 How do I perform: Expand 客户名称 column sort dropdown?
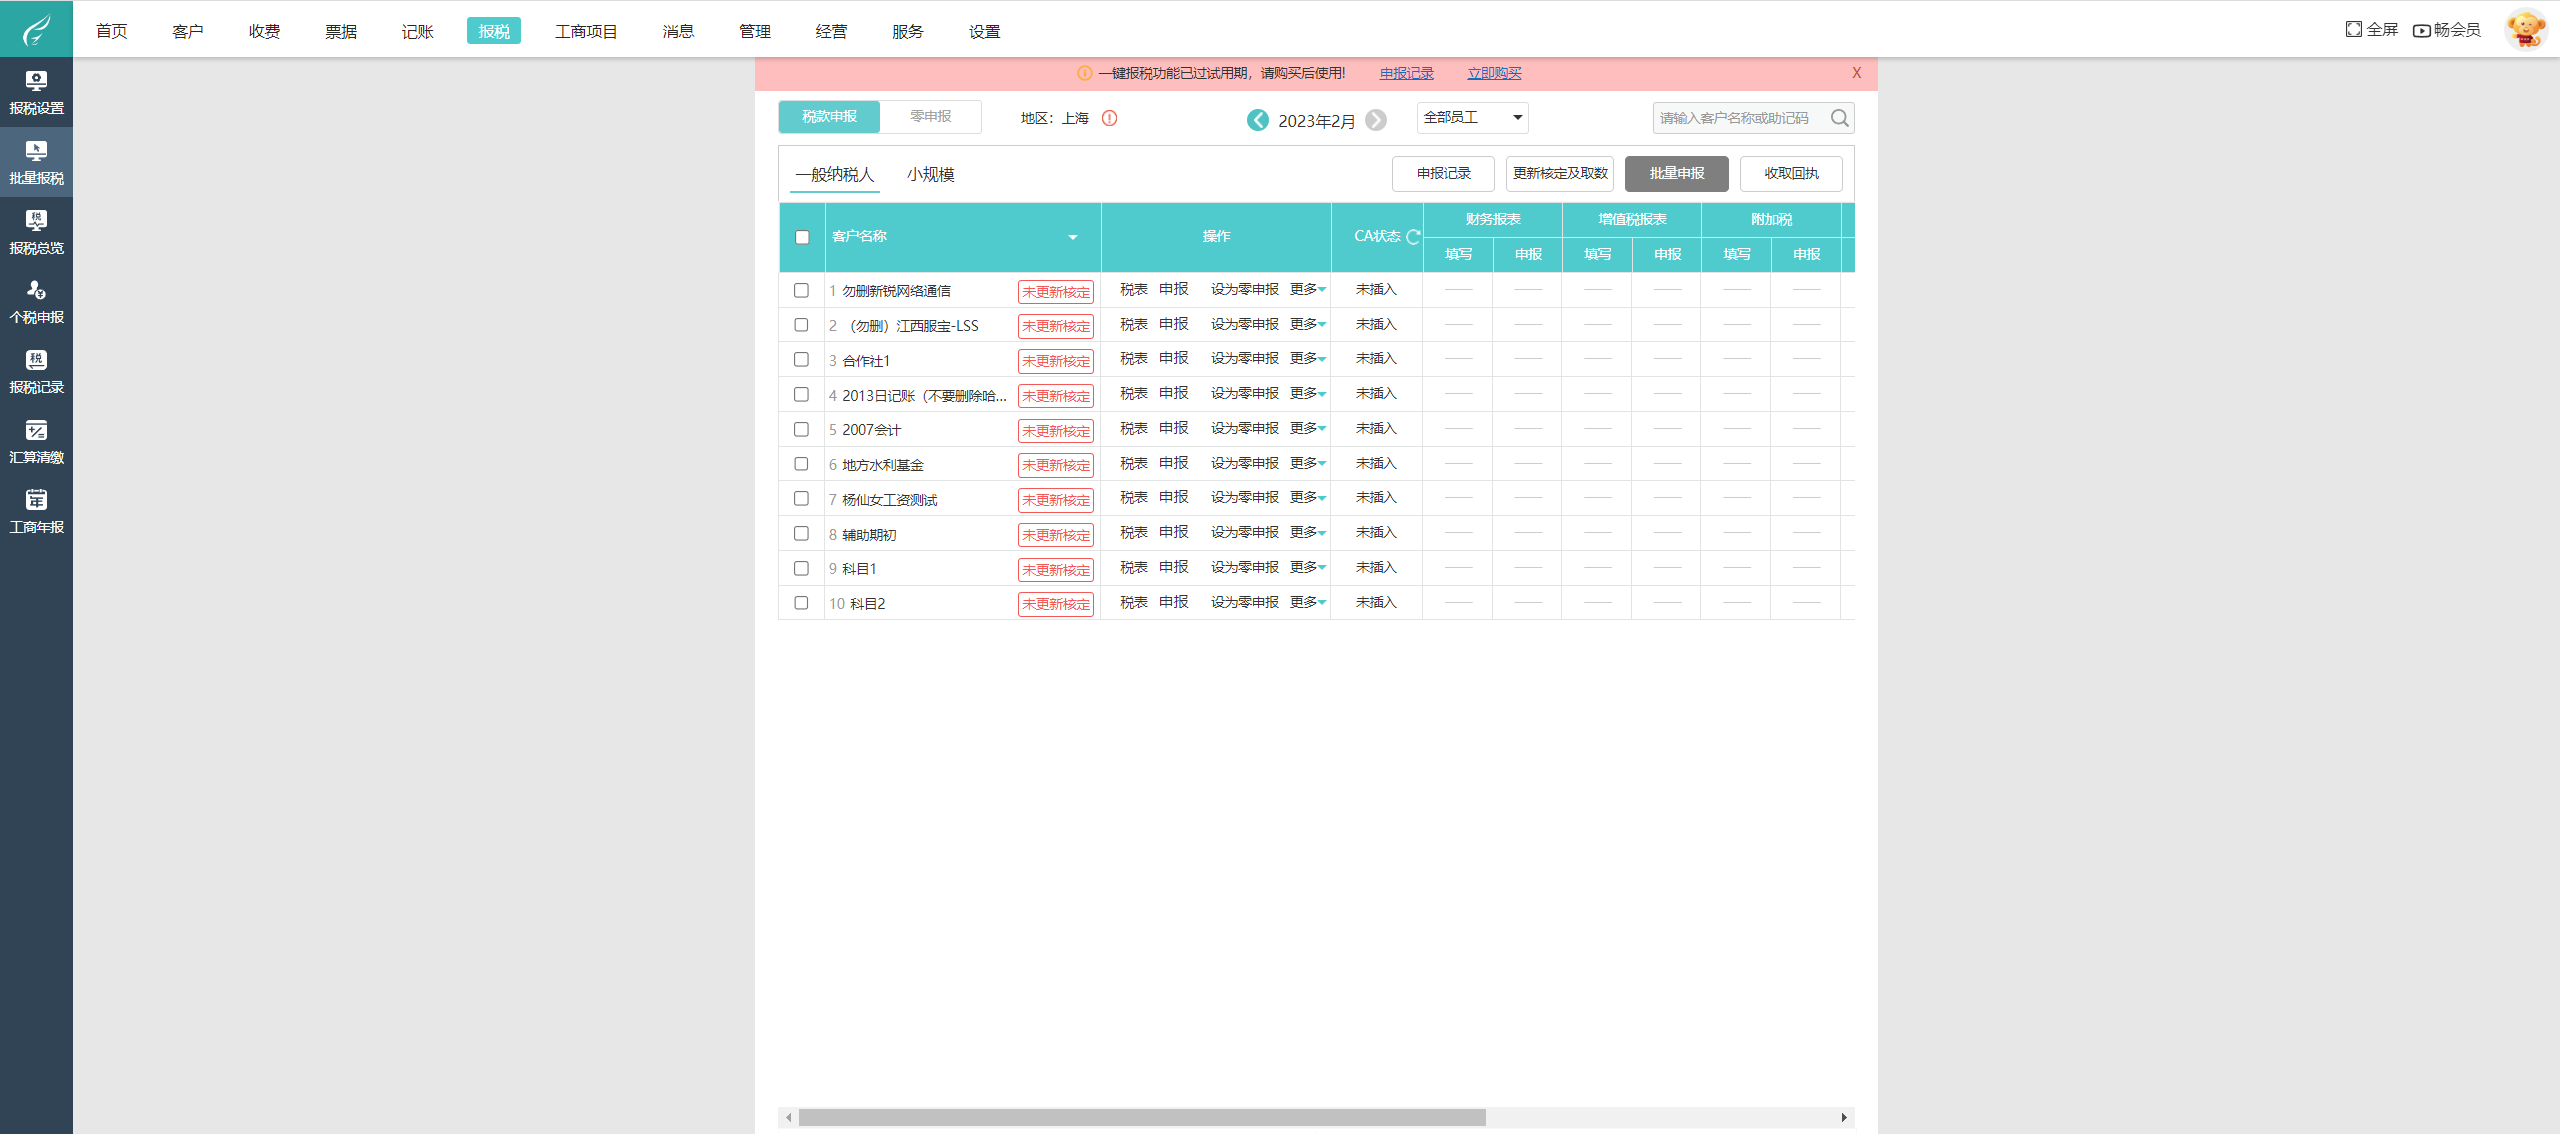(x=1073, y=237)
